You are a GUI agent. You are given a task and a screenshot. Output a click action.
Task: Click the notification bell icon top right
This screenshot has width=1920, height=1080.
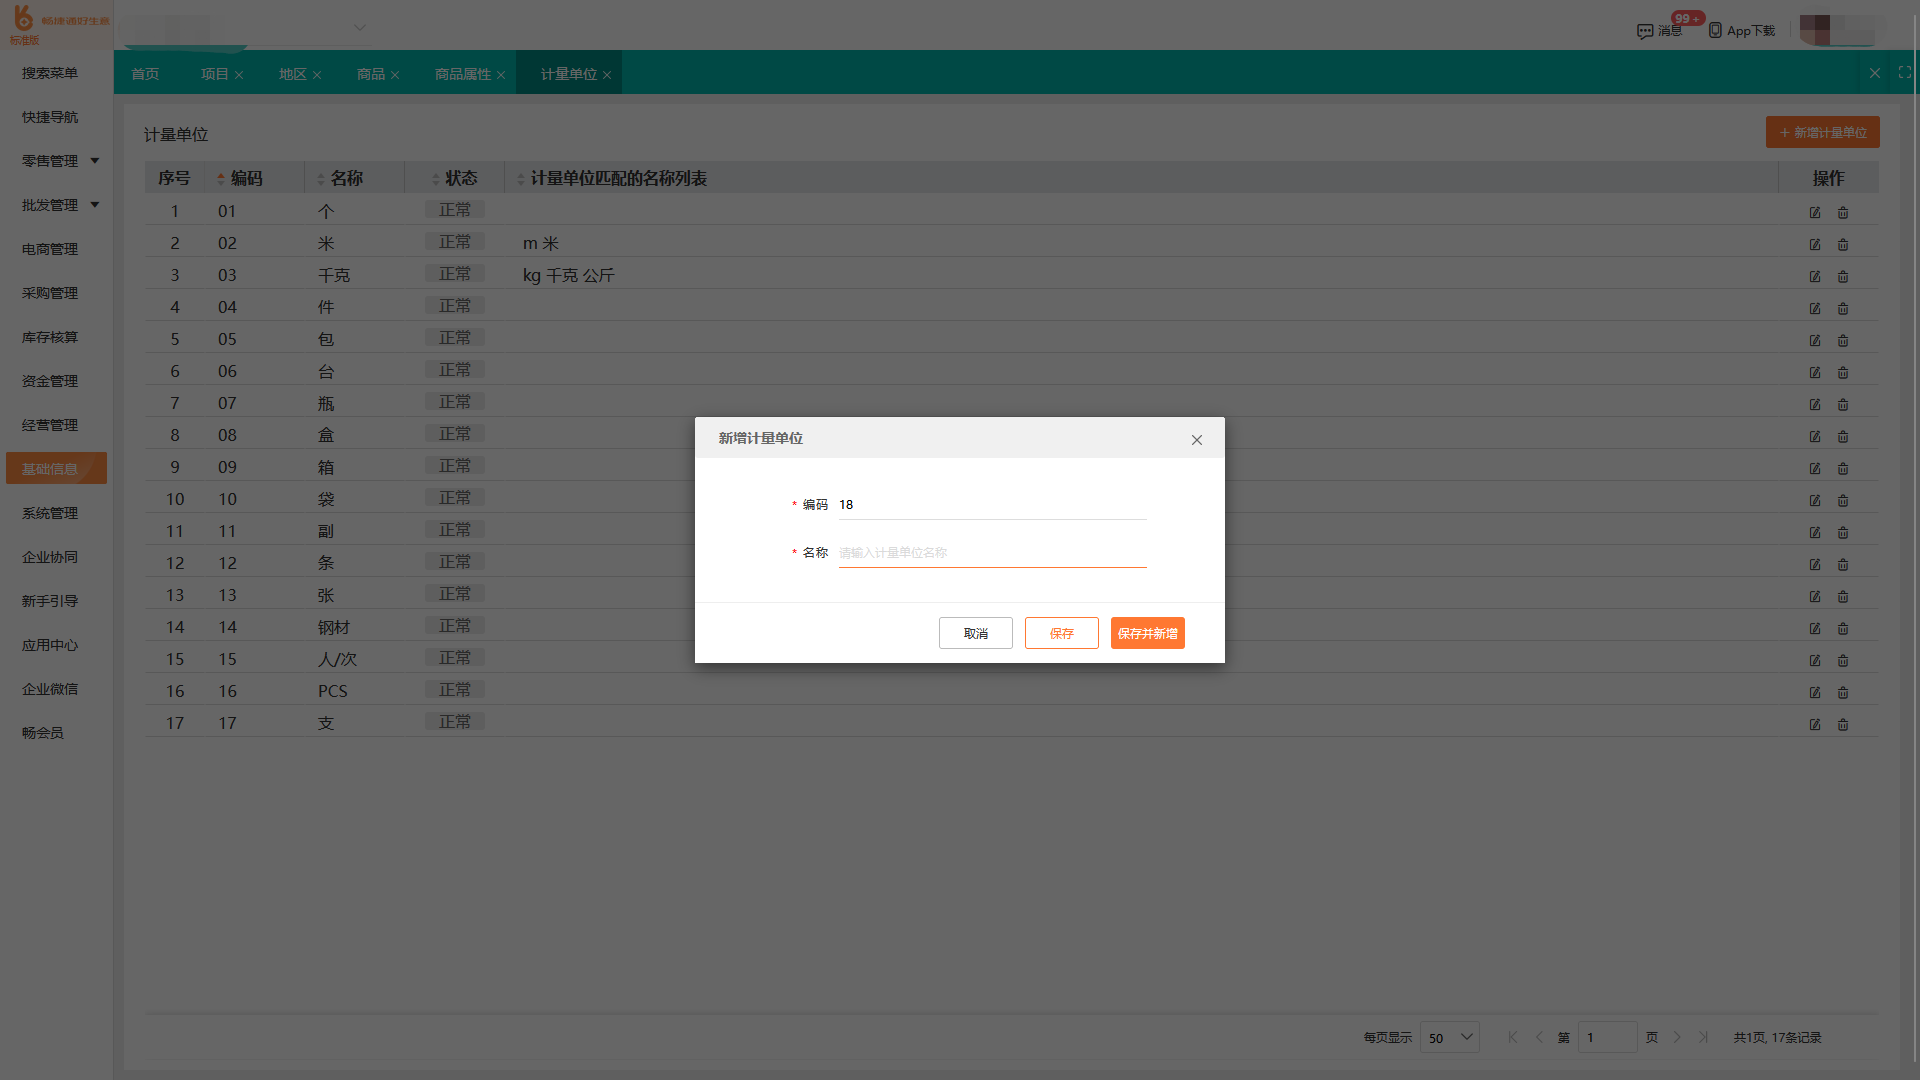[x=1652, y=29]
